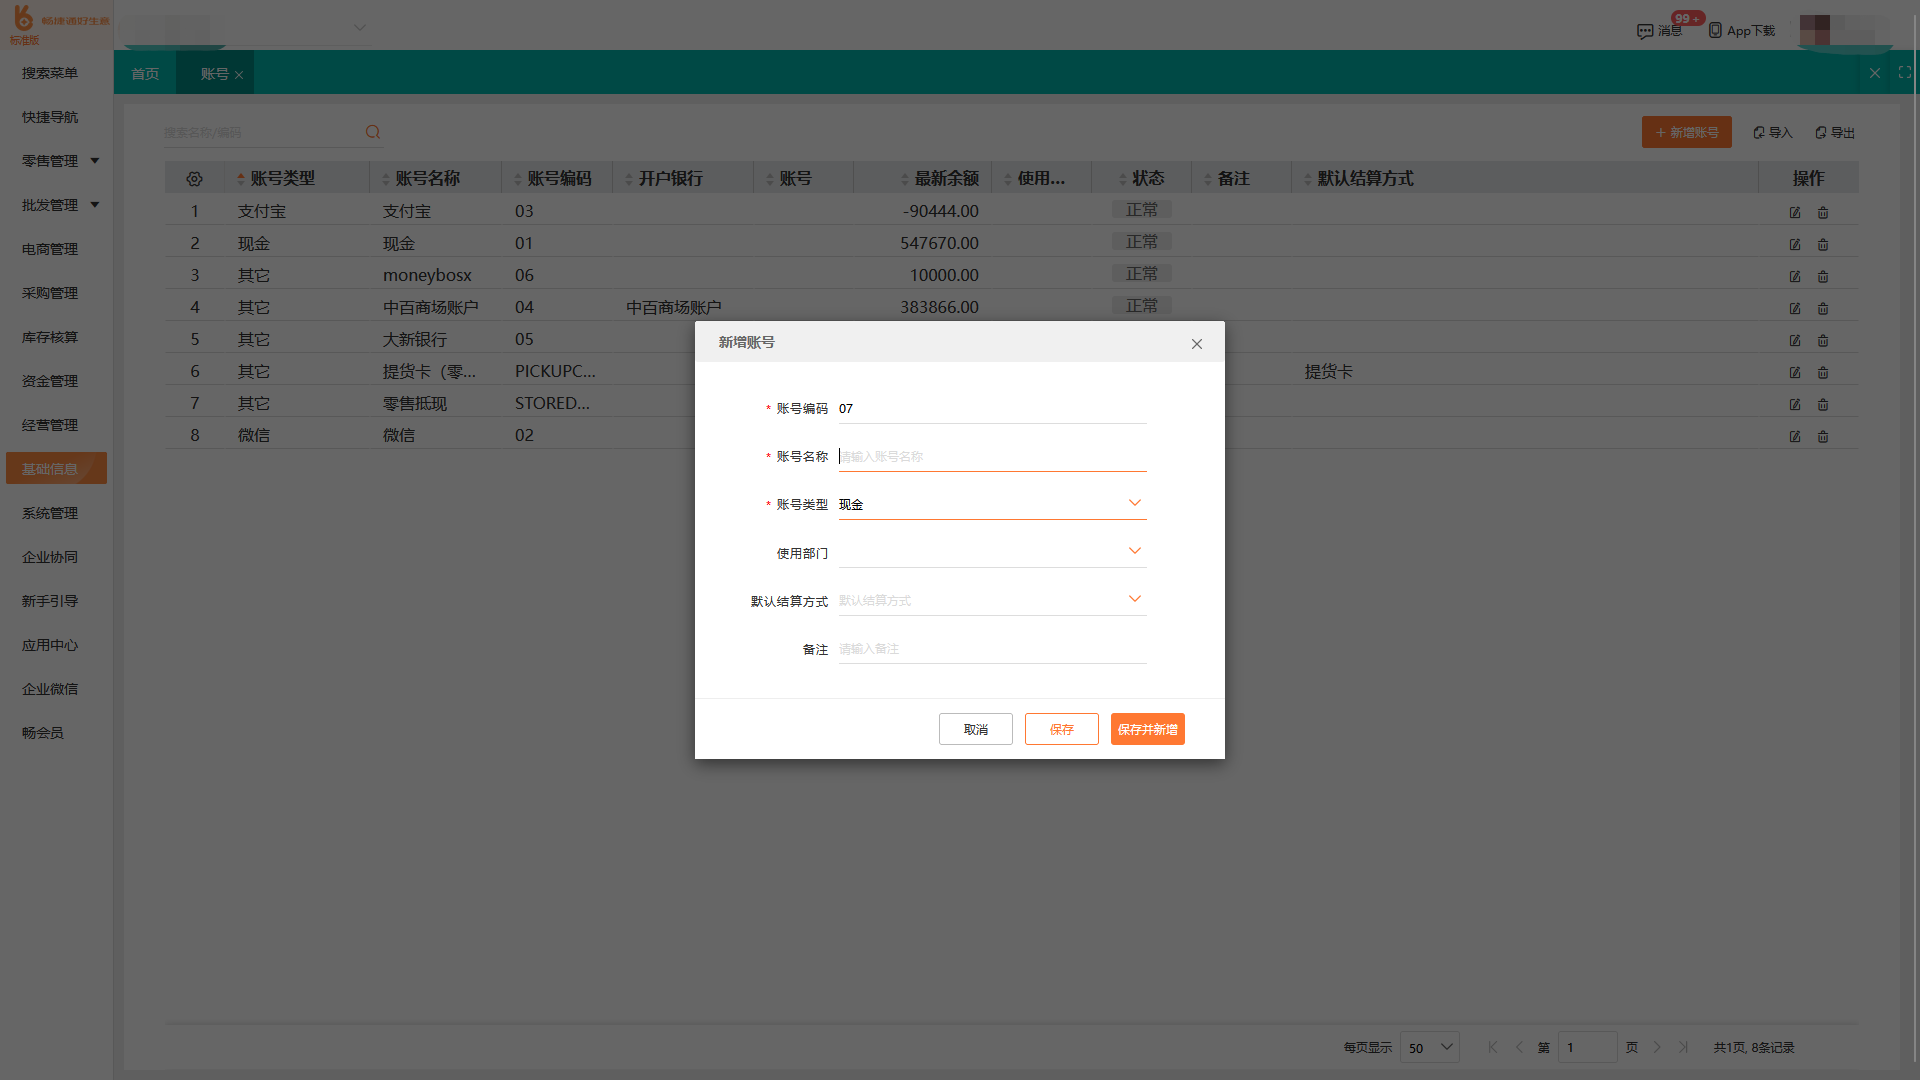This screenshot has height=1080, width=1920.
Task: Click the delete icon for moneybosx account
Action: click(x=1824, y=276)
